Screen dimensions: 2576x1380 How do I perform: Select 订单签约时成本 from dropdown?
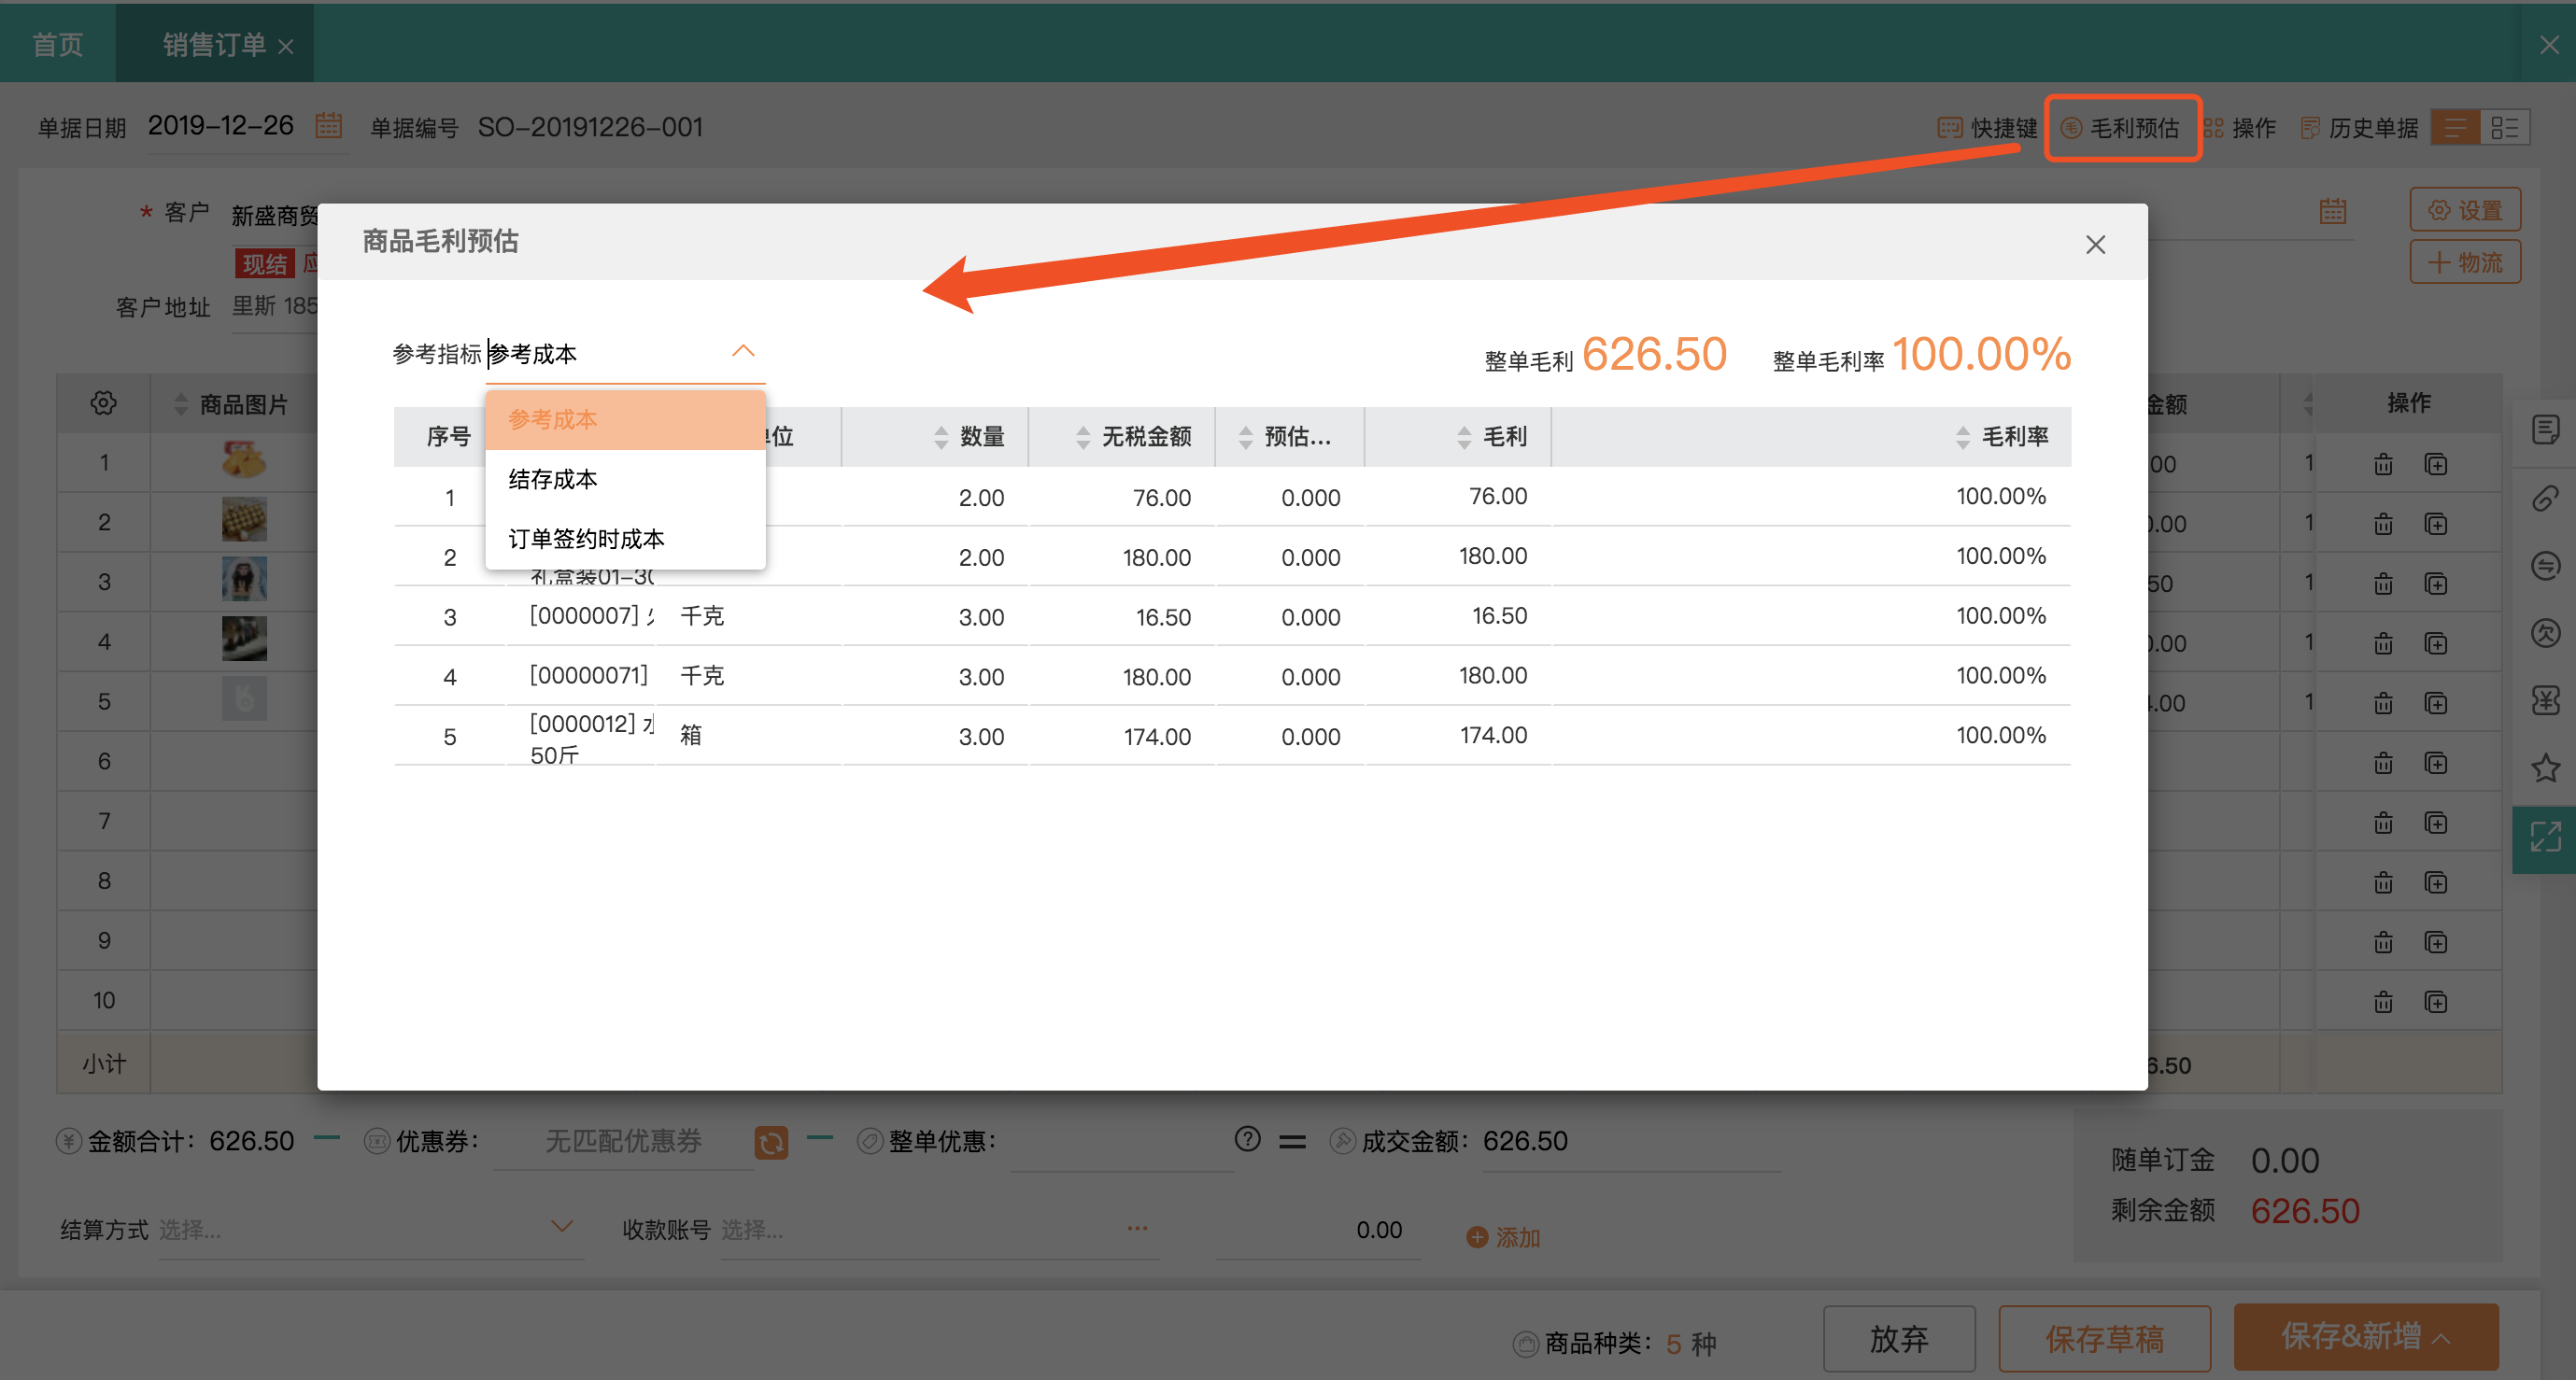586,537
